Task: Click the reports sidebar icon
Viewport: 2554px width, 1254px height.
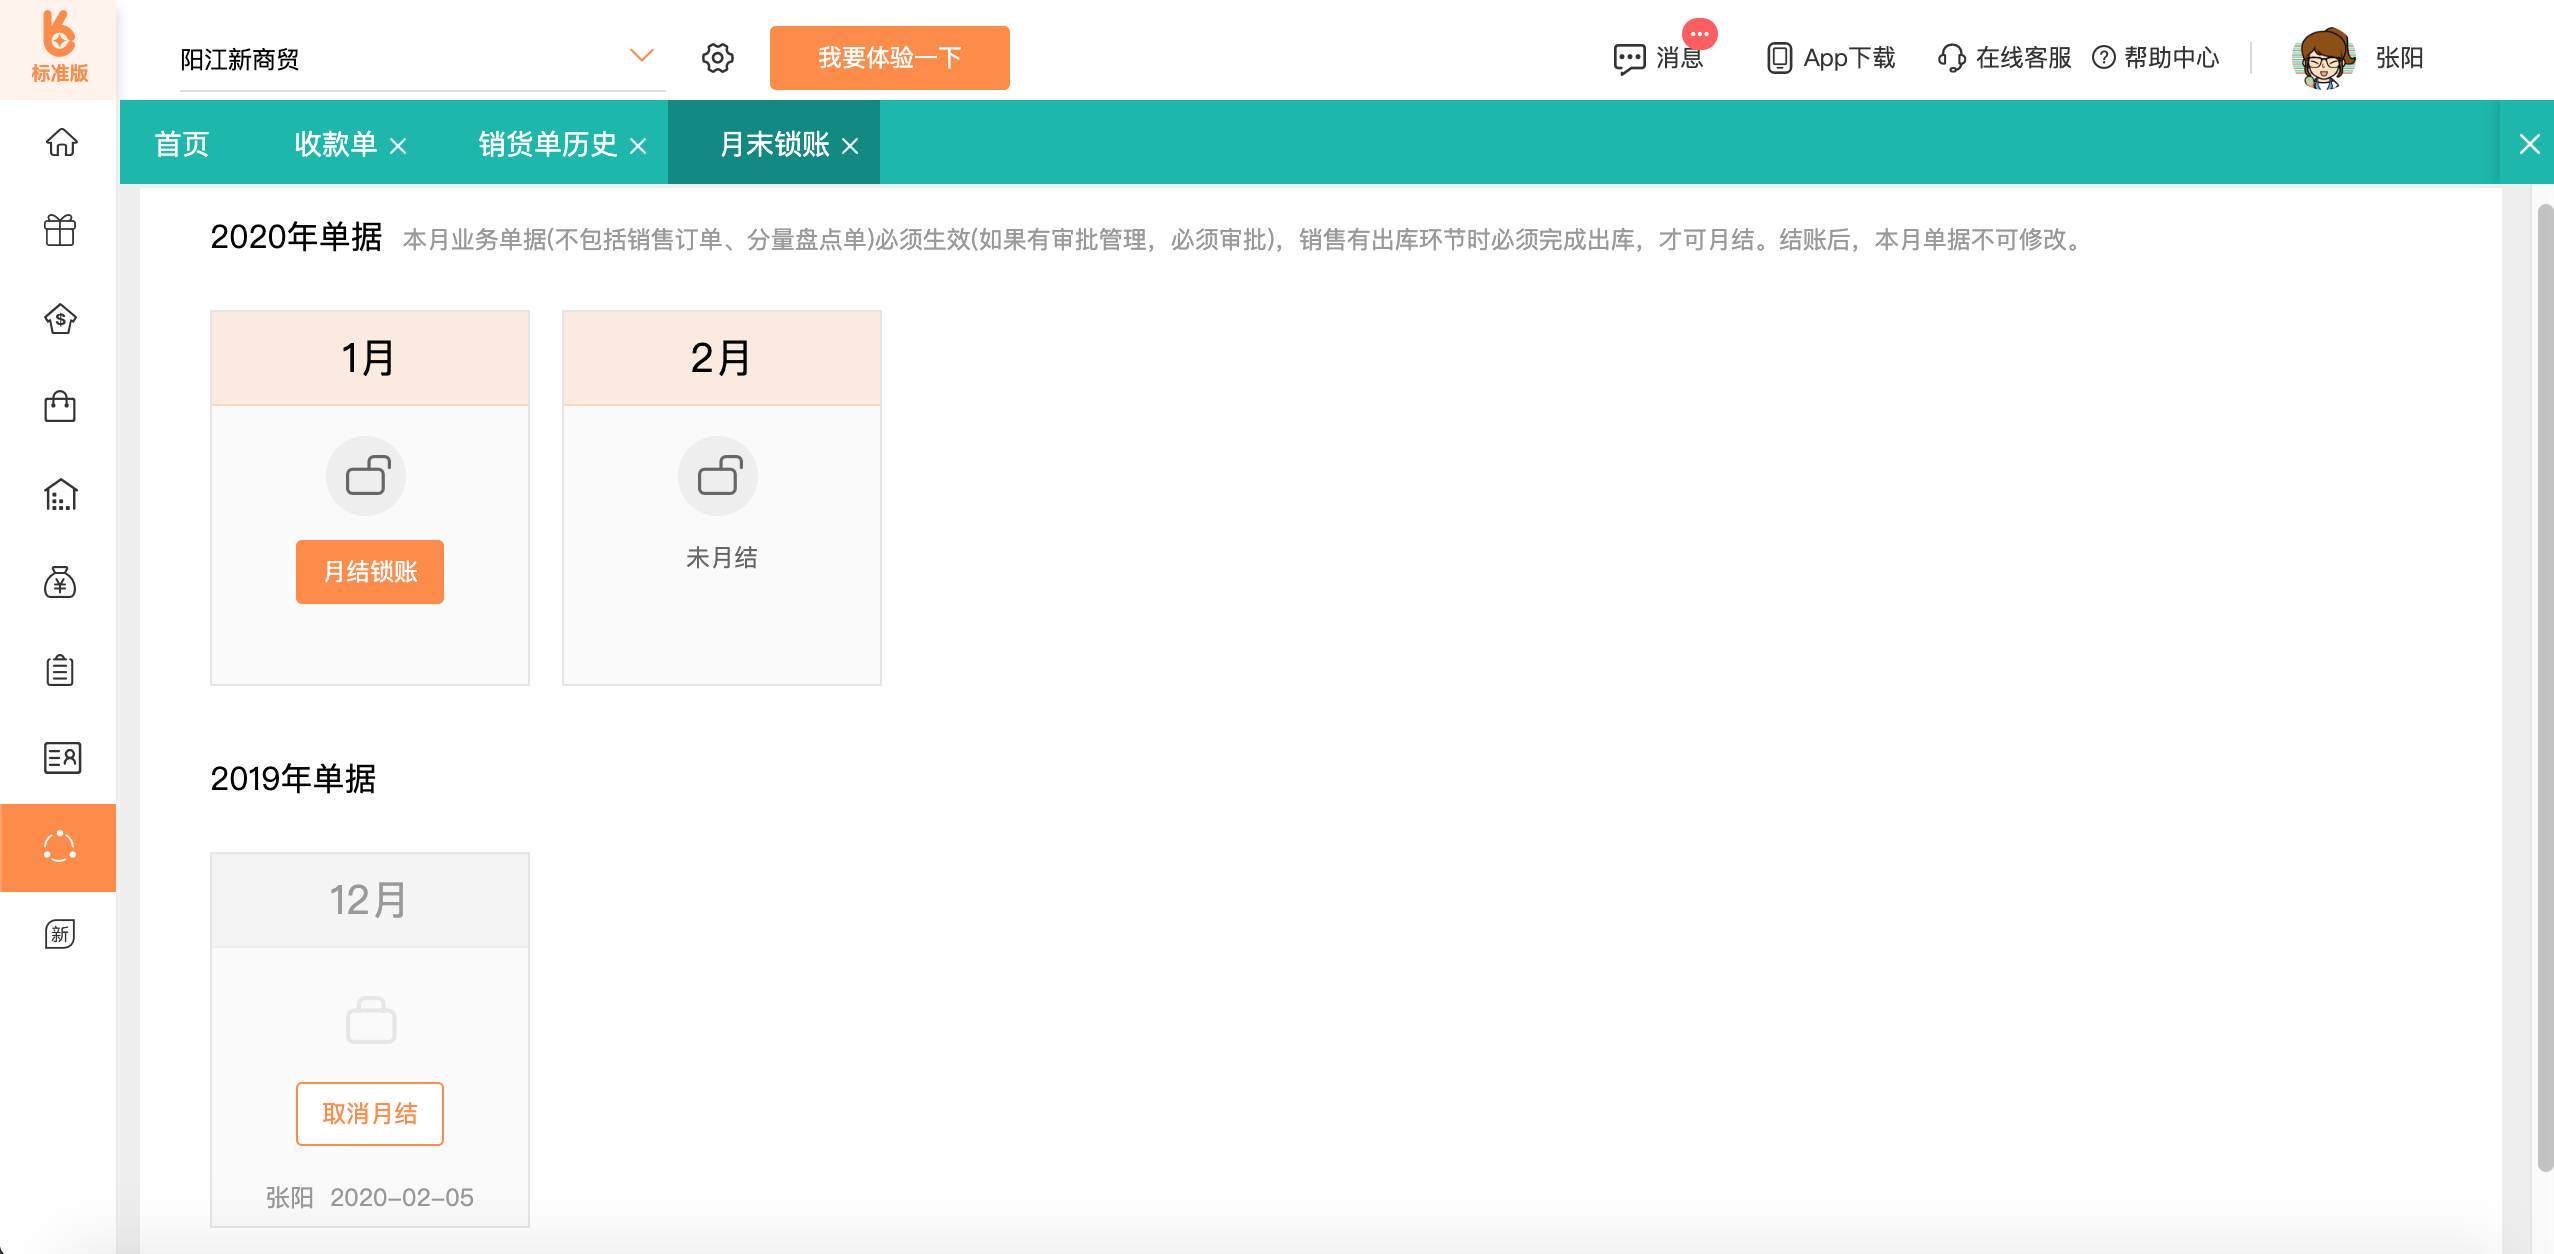Action: click(x=60, y=669)
